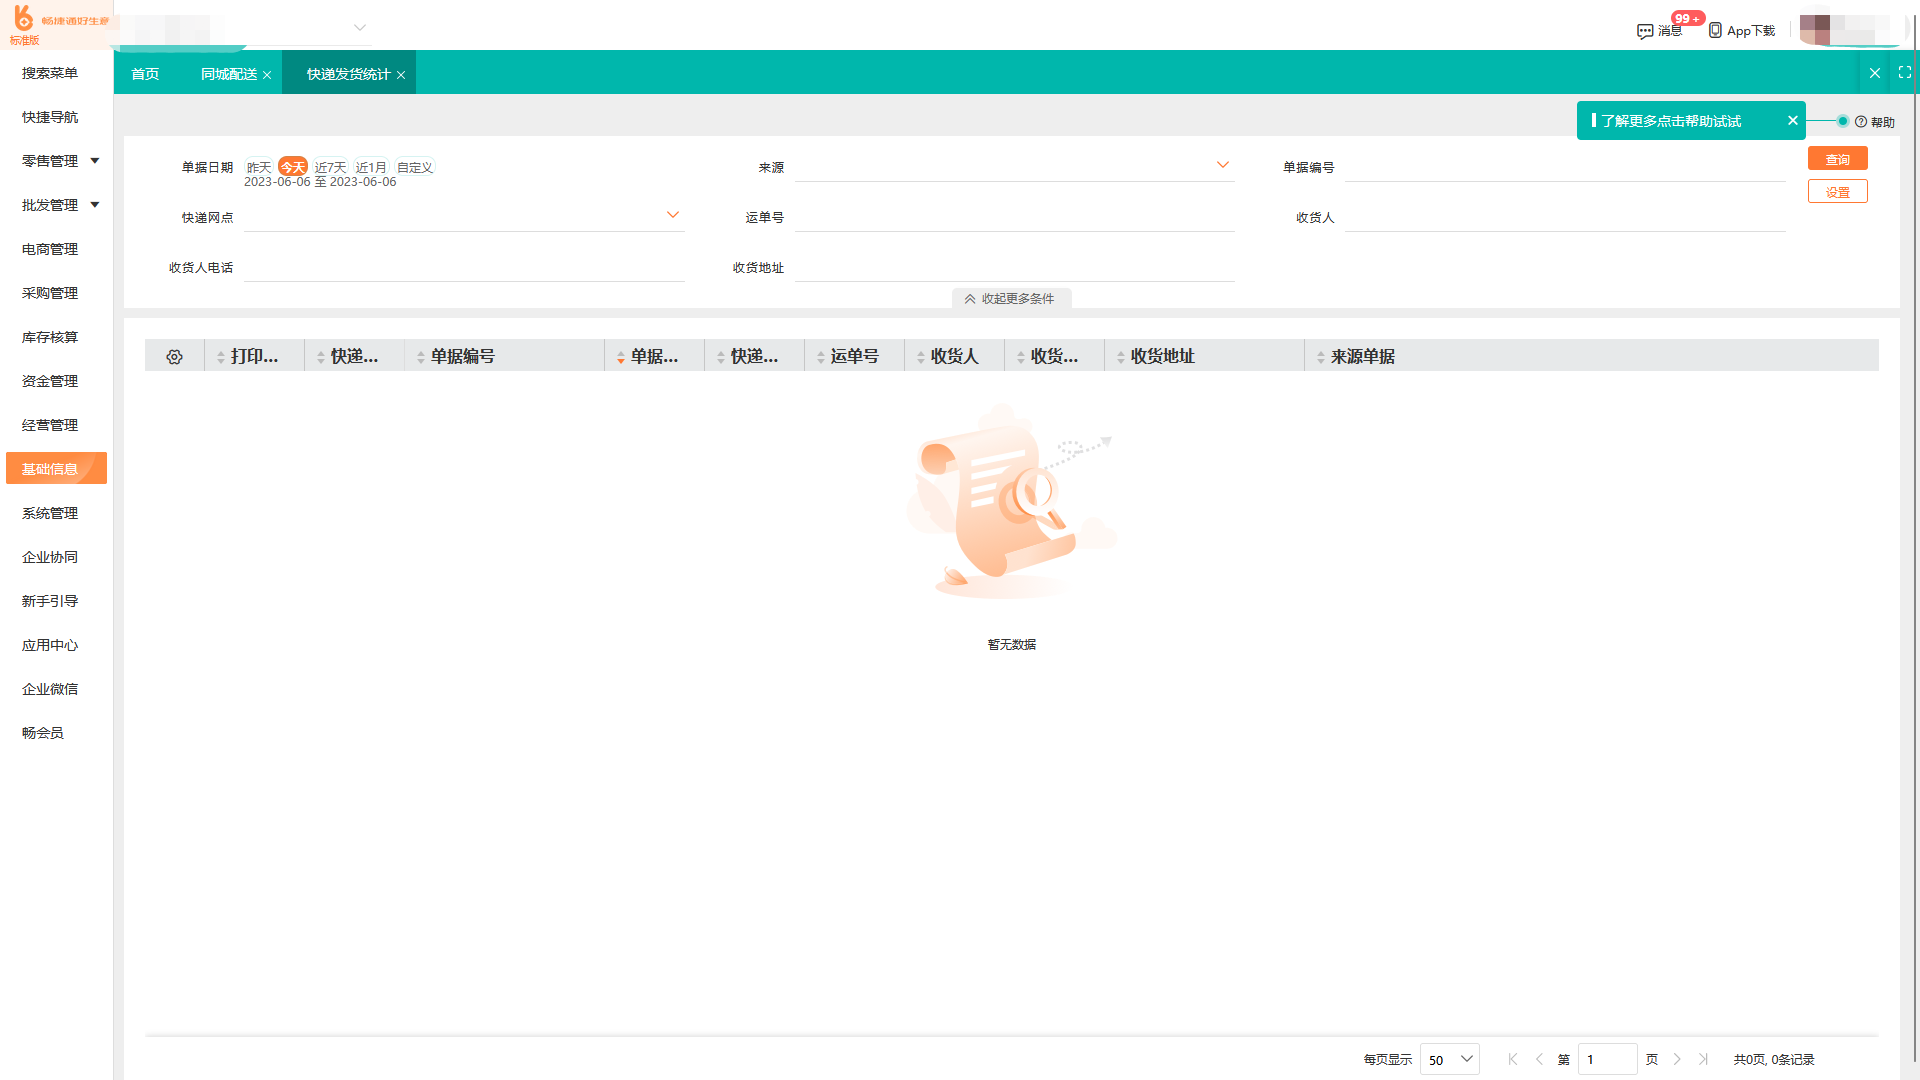Click 设置 settings button
This screenshot has height=1080, width=1920.
point(1837,191)
